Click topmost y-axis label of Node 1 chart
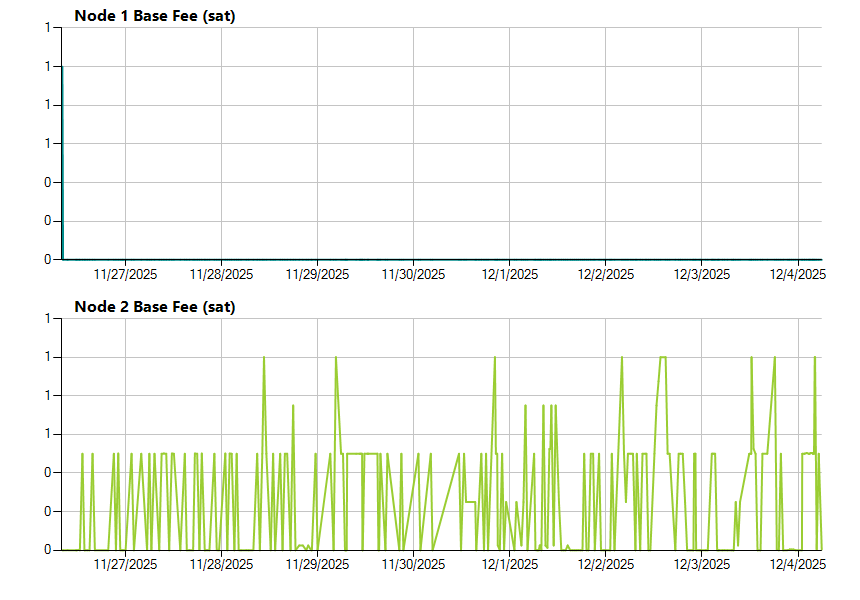This screenshot has height=600, width=860. (x=47, y=28)
